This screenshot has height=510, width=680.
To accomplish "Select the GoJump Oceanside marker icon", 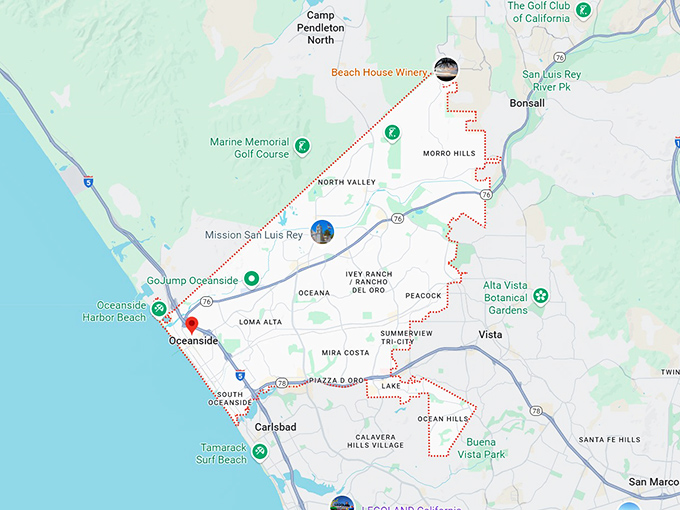I will tap(252, 279).
